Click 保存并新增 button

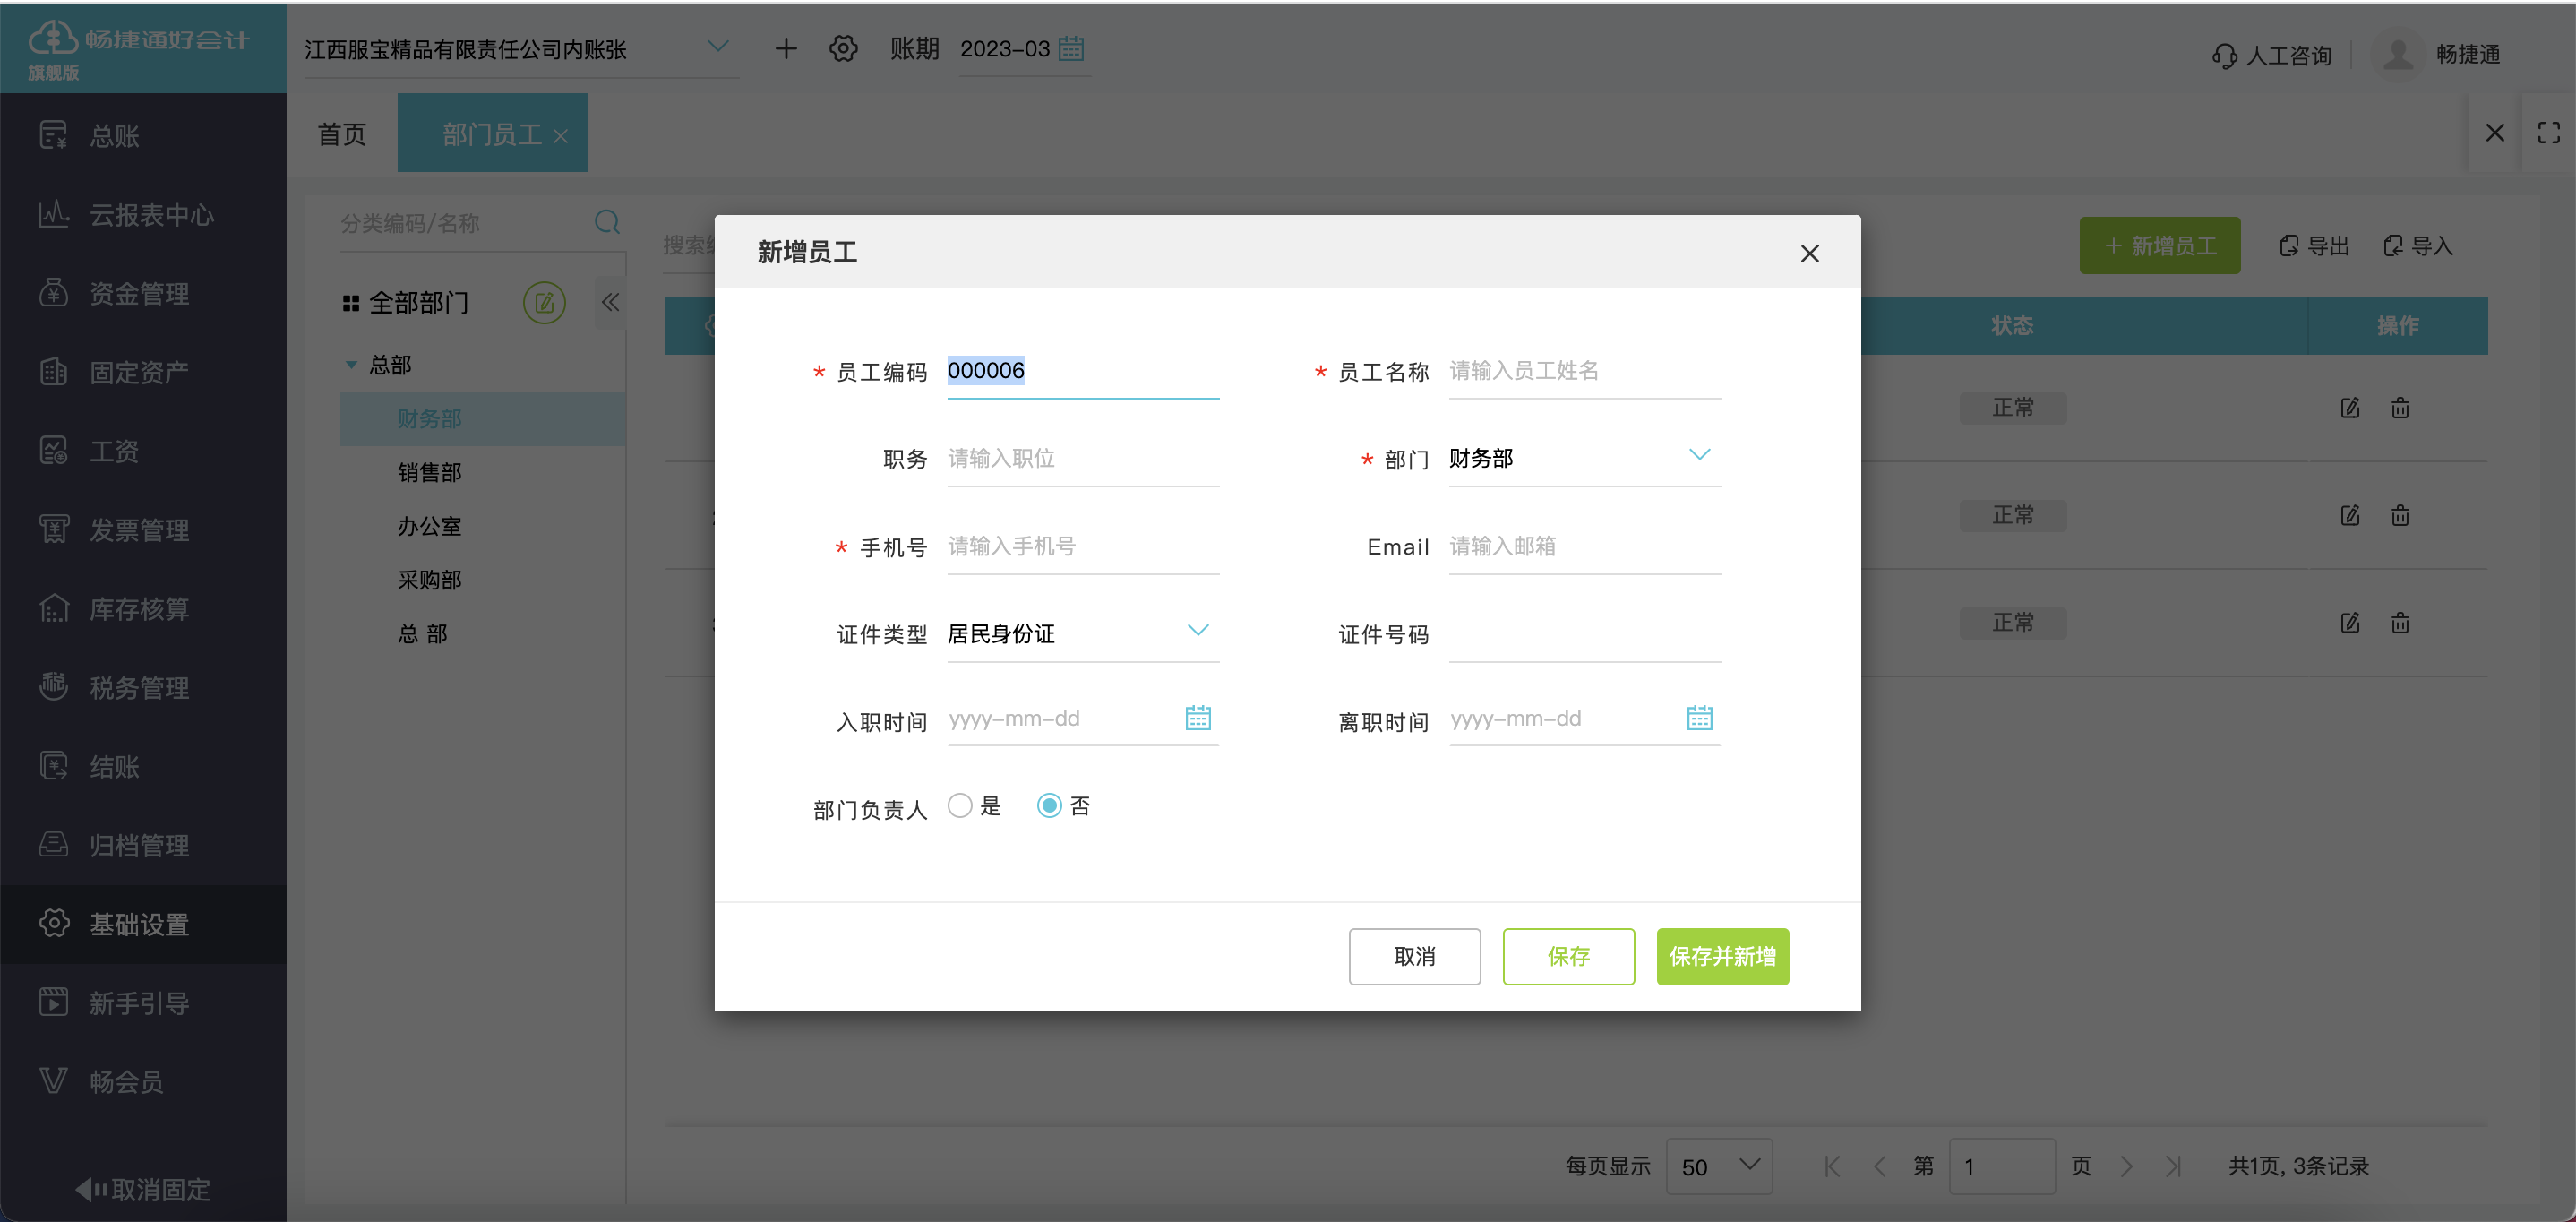[1725, 956]
